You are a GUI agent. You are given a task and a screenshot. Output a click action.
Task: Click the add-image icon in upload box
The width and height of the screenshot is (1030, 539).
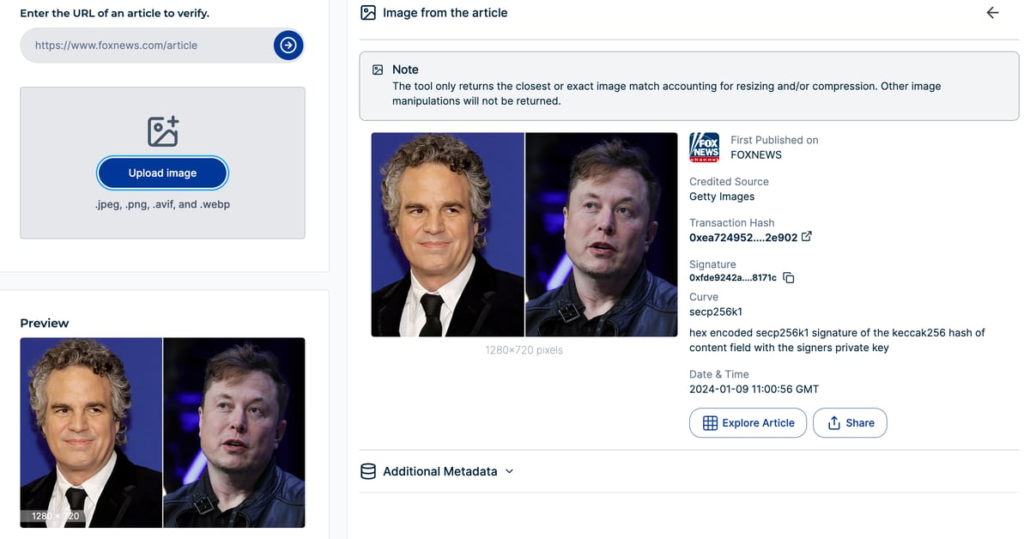[x=162, y=131]
